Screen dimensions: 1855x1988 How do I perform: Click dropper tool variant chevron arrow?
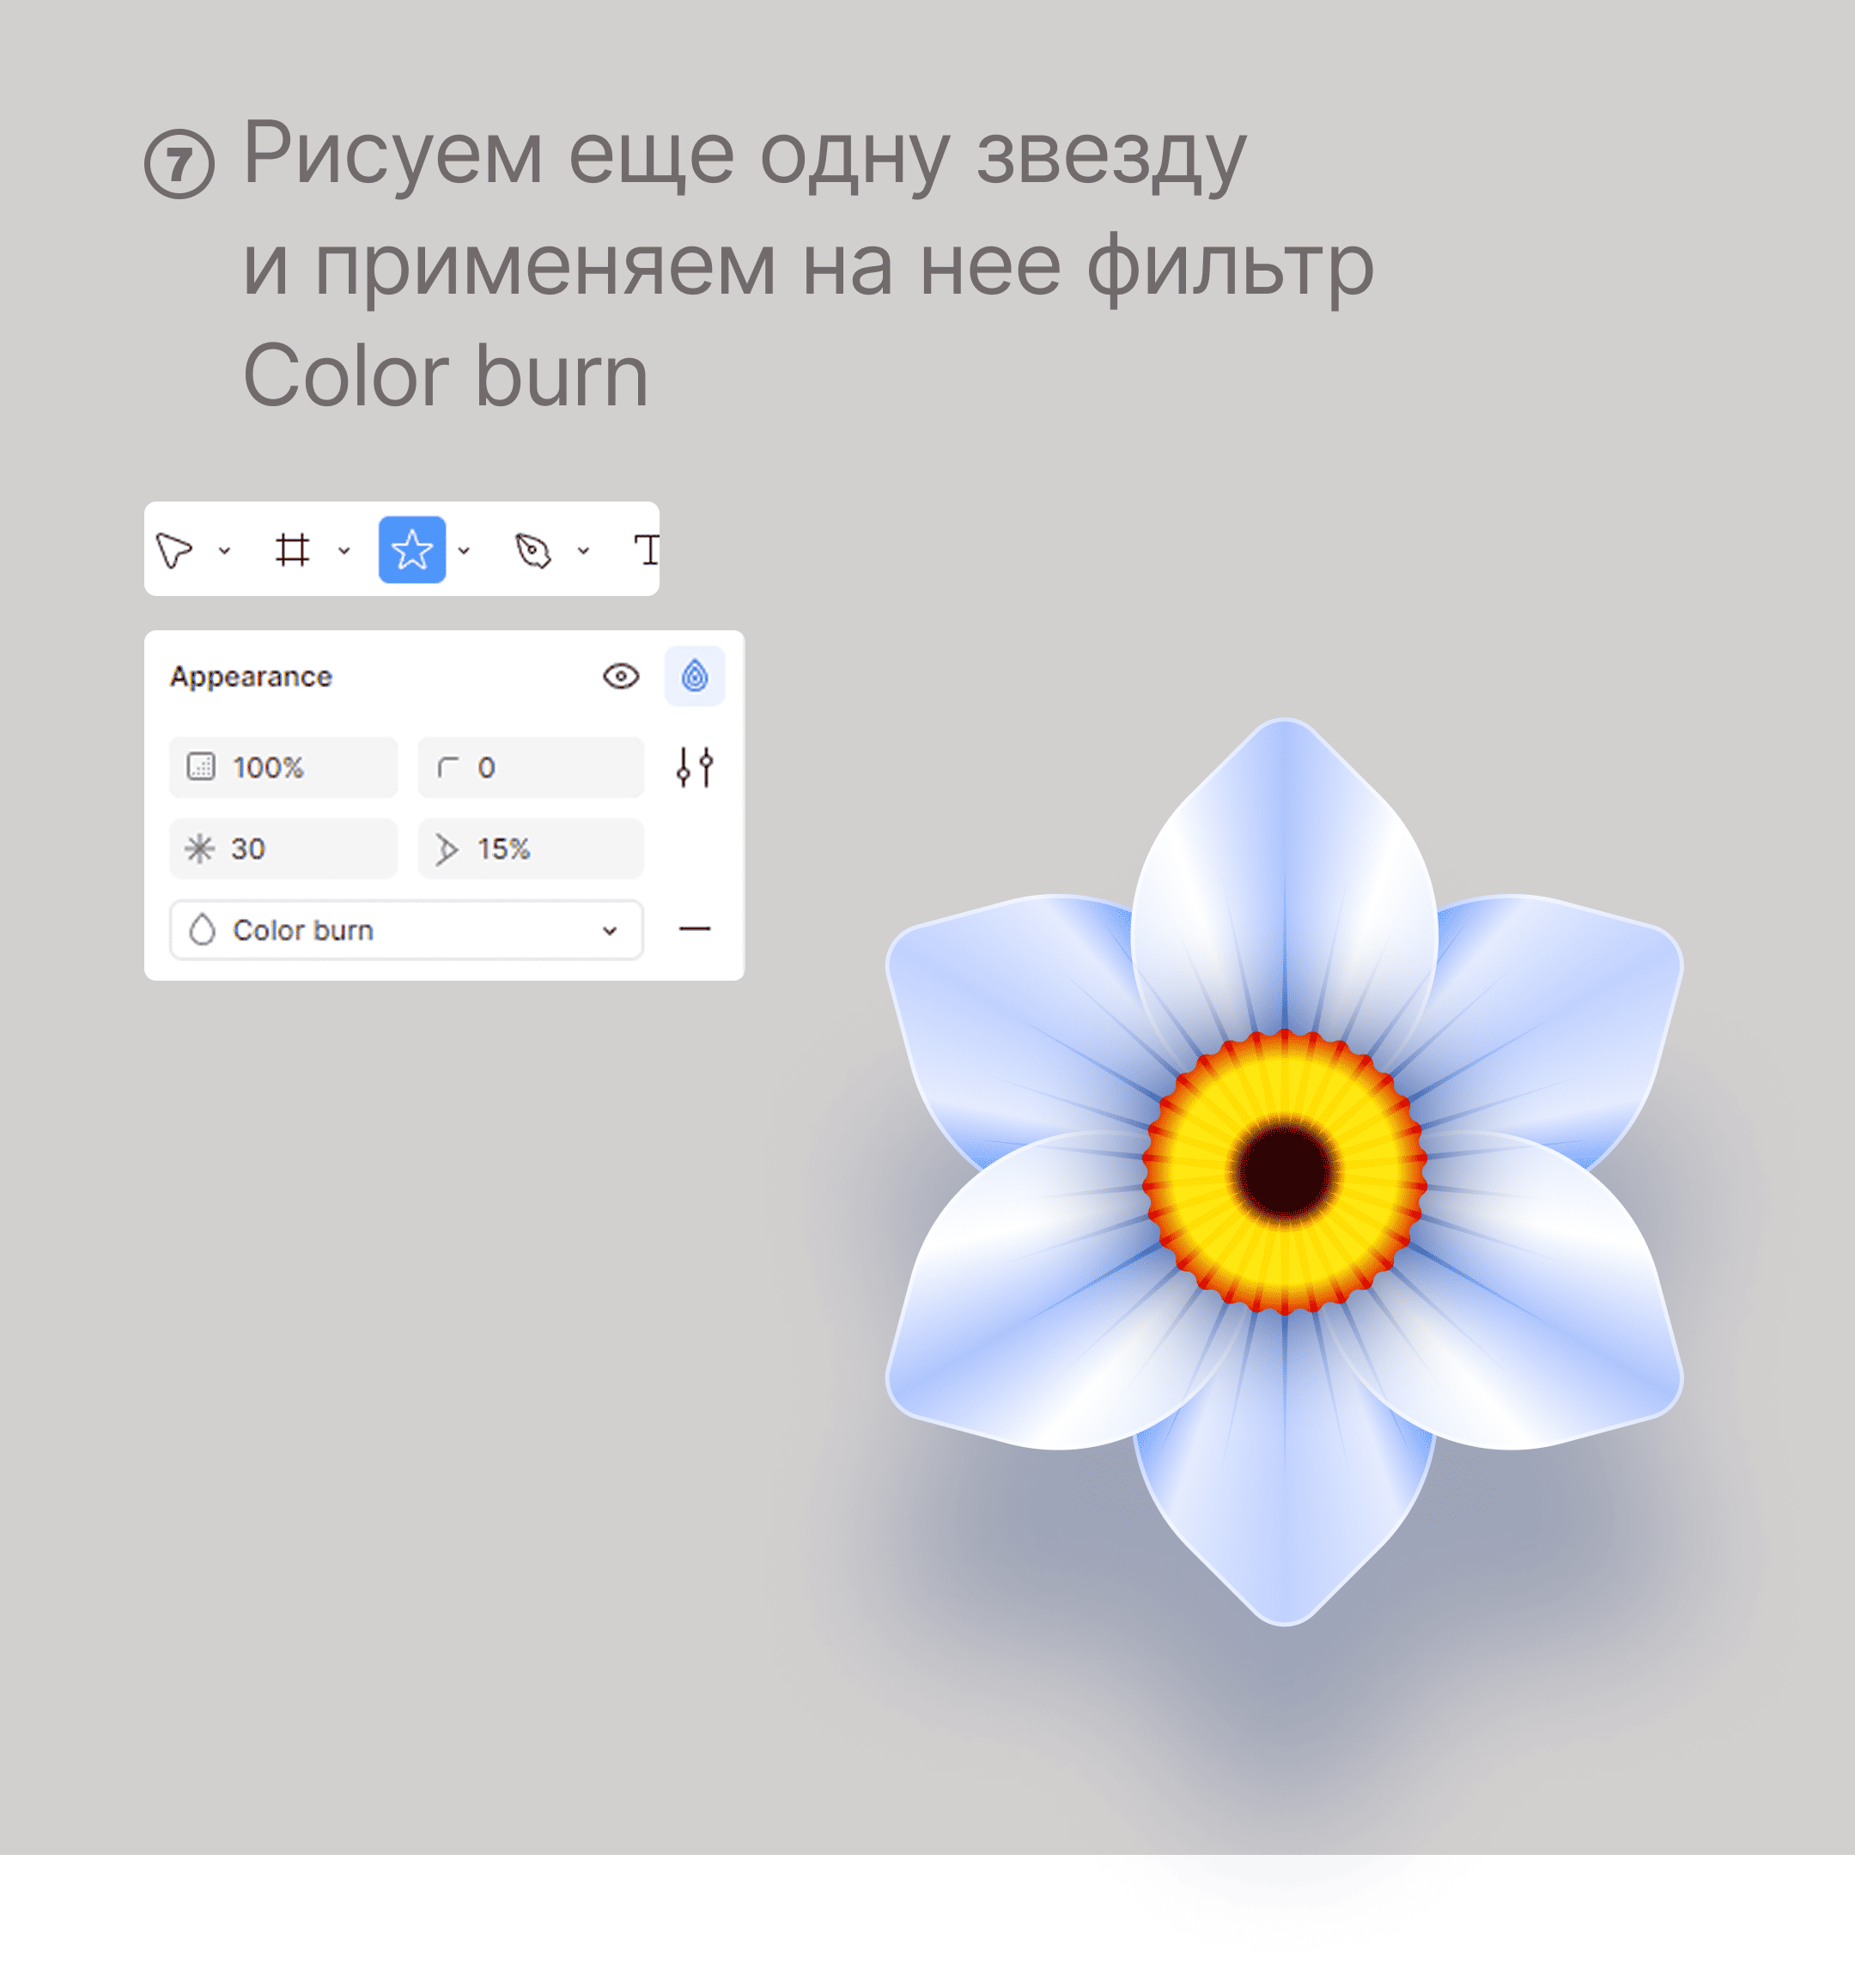click(581, 553)
